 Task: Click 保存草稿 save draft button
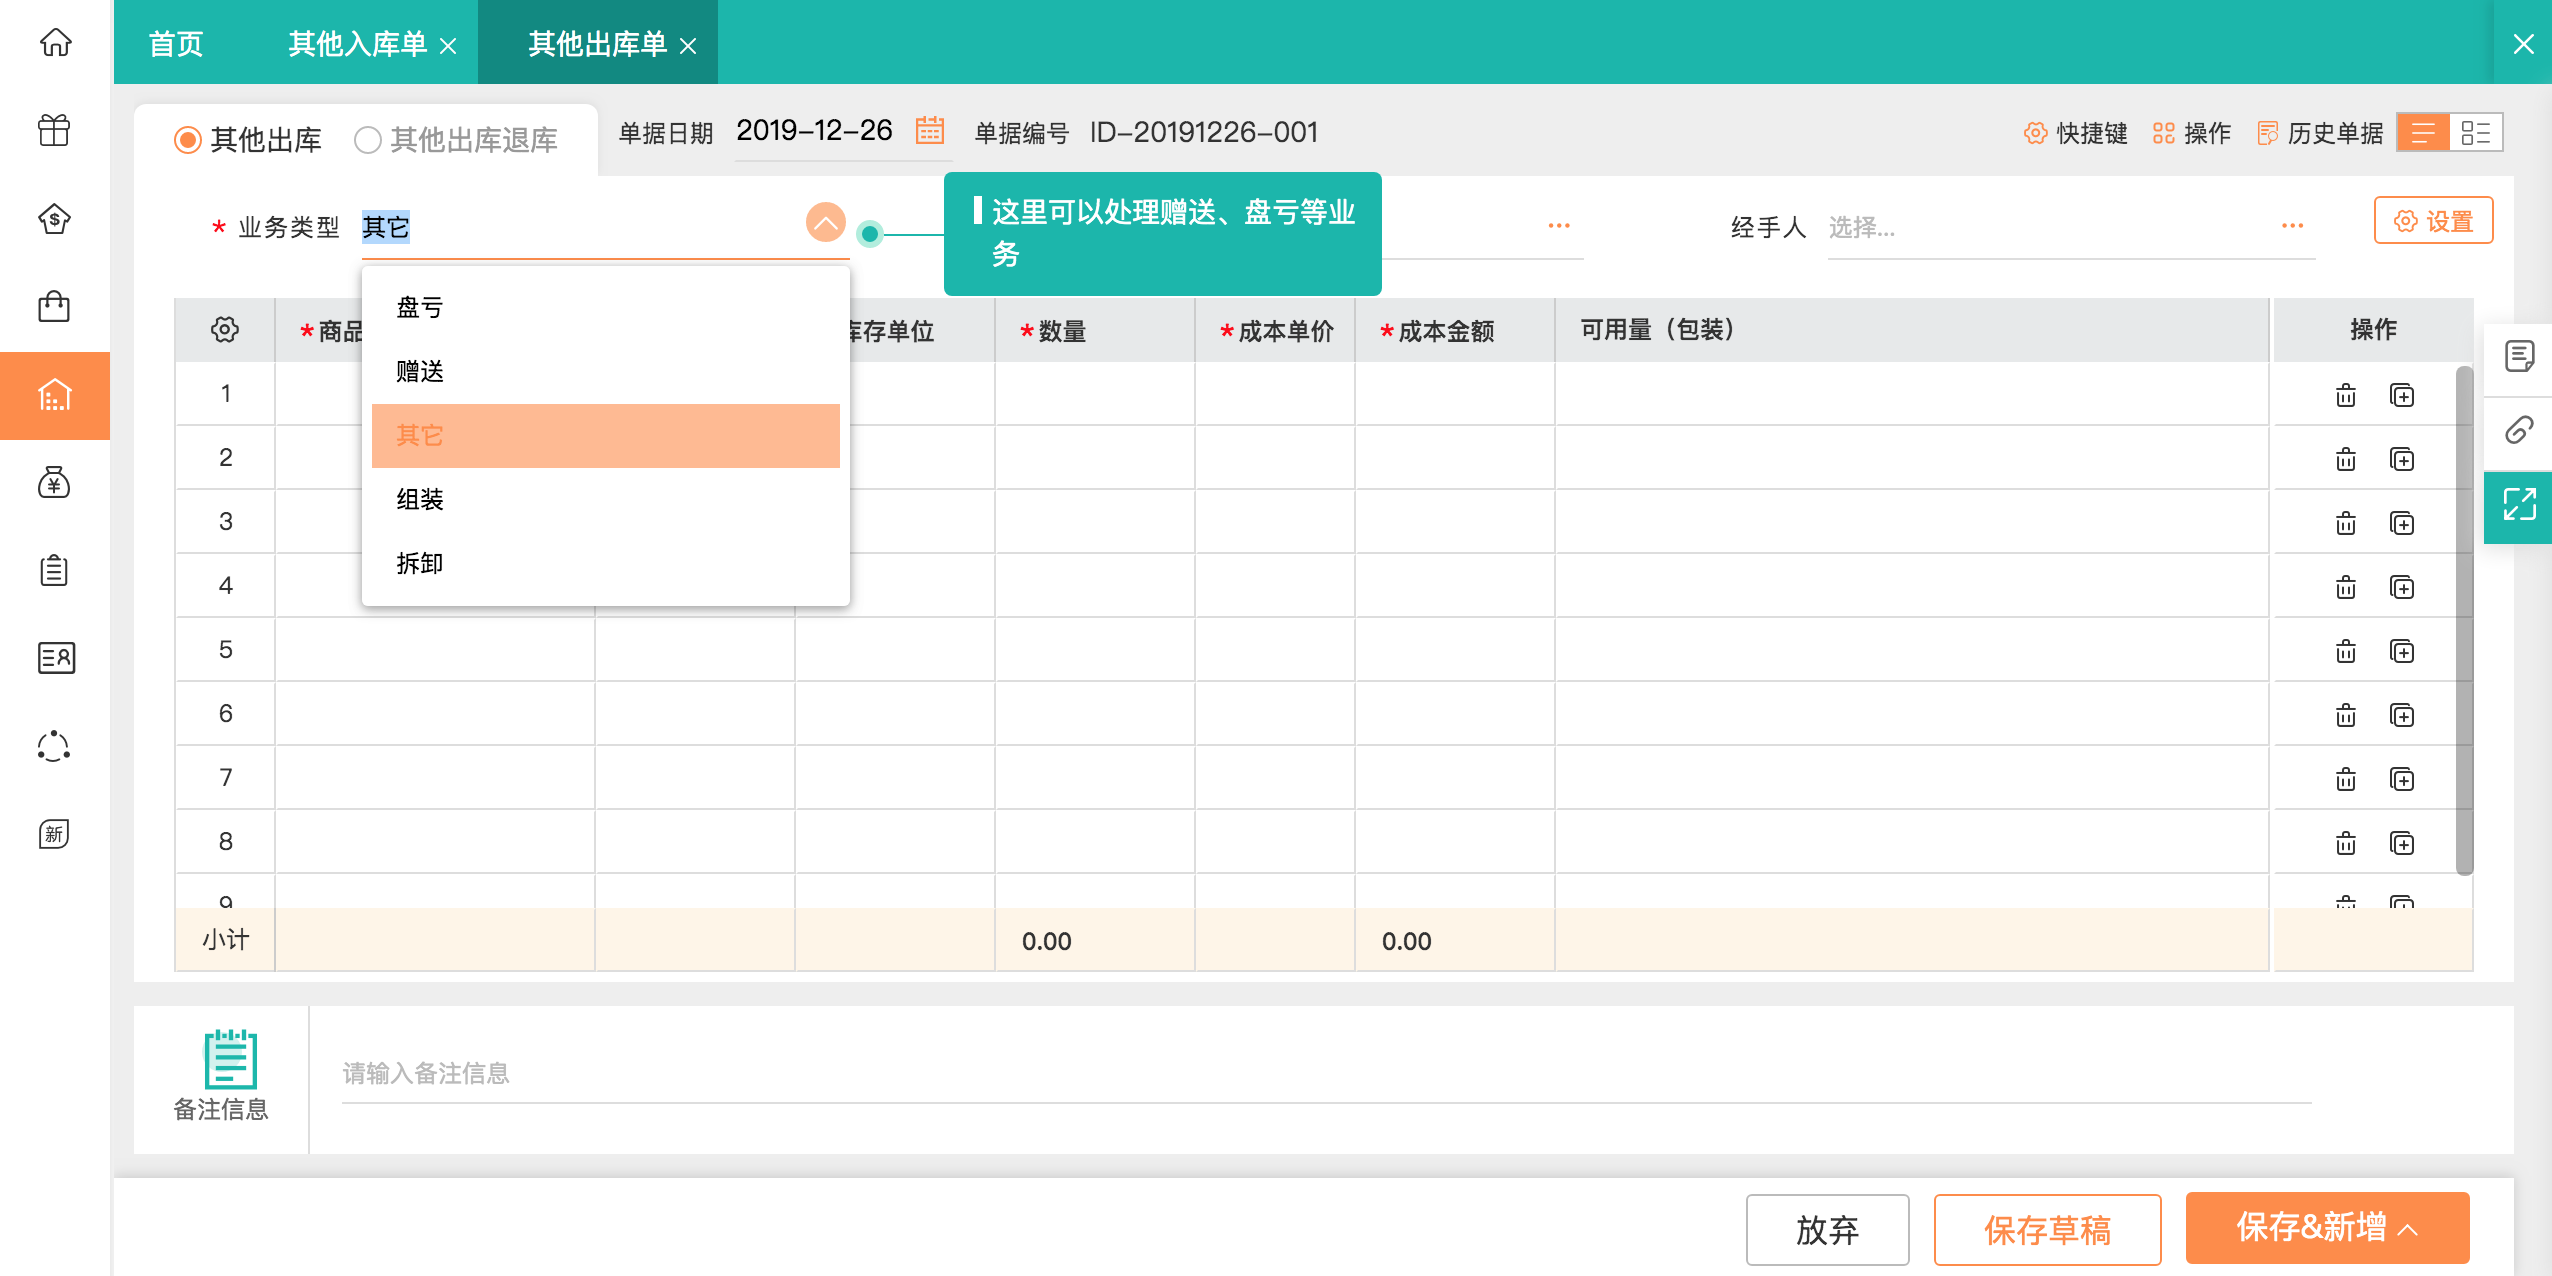click(x=2047, y=1227)
